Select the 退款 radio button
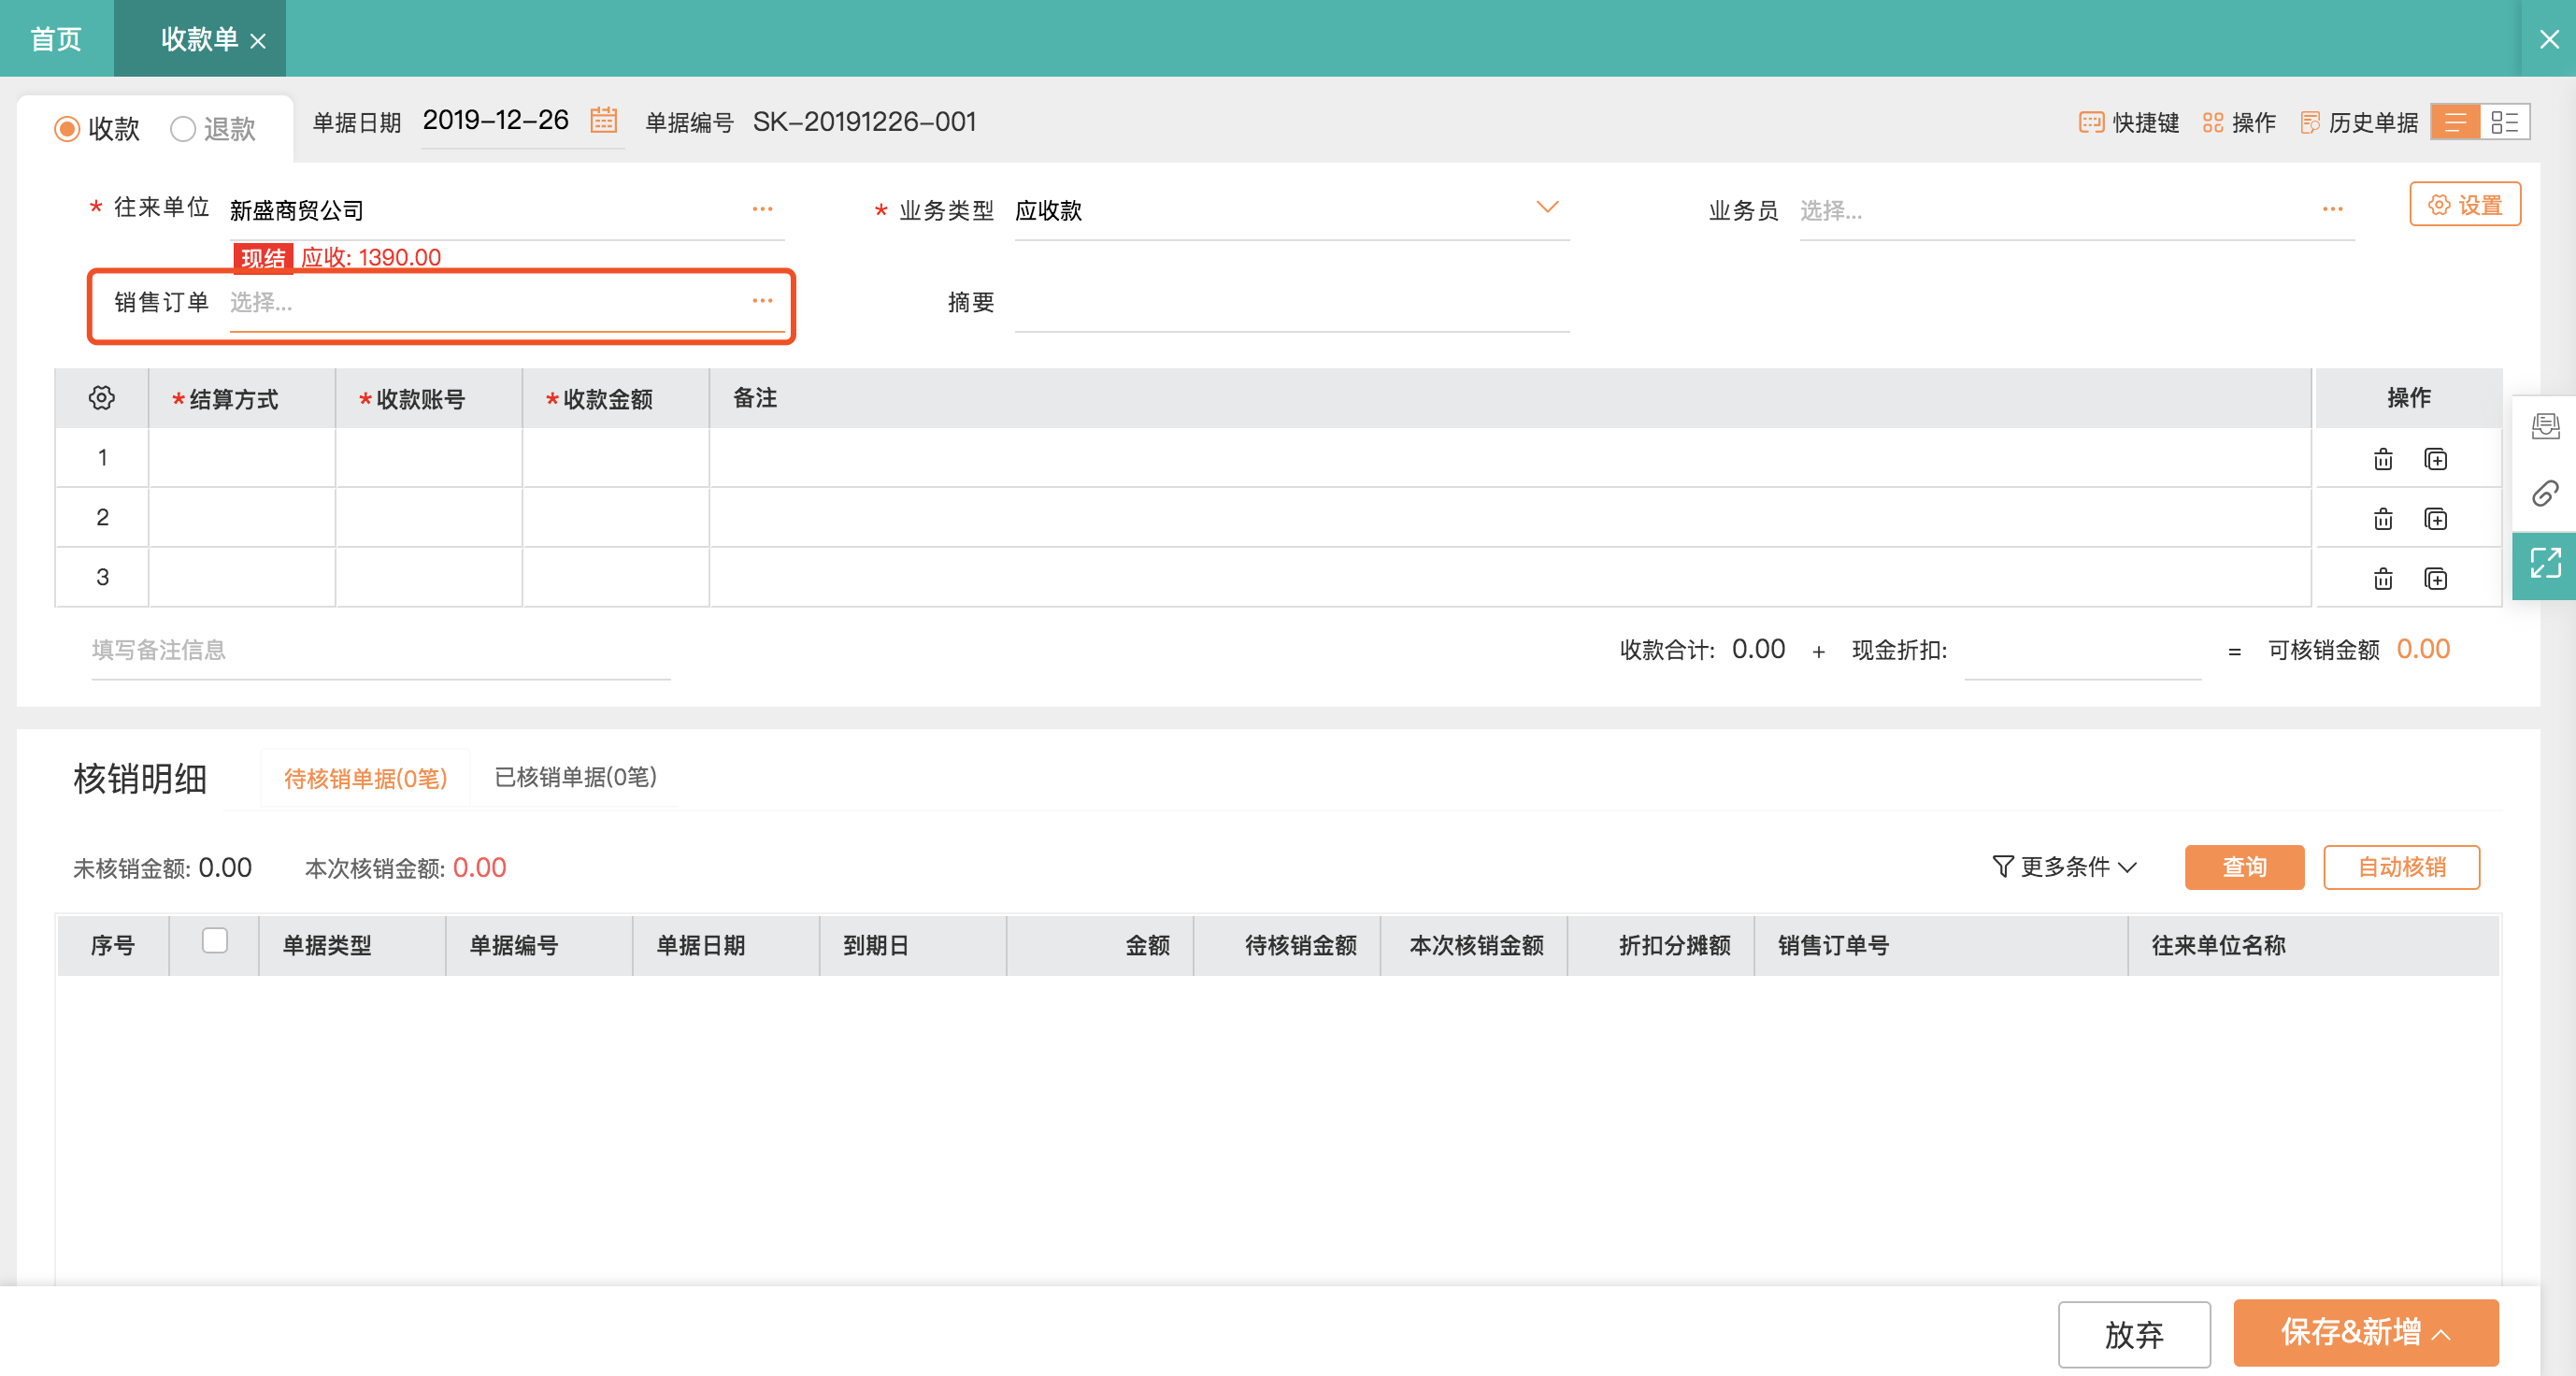 click(x=186, y=122)
